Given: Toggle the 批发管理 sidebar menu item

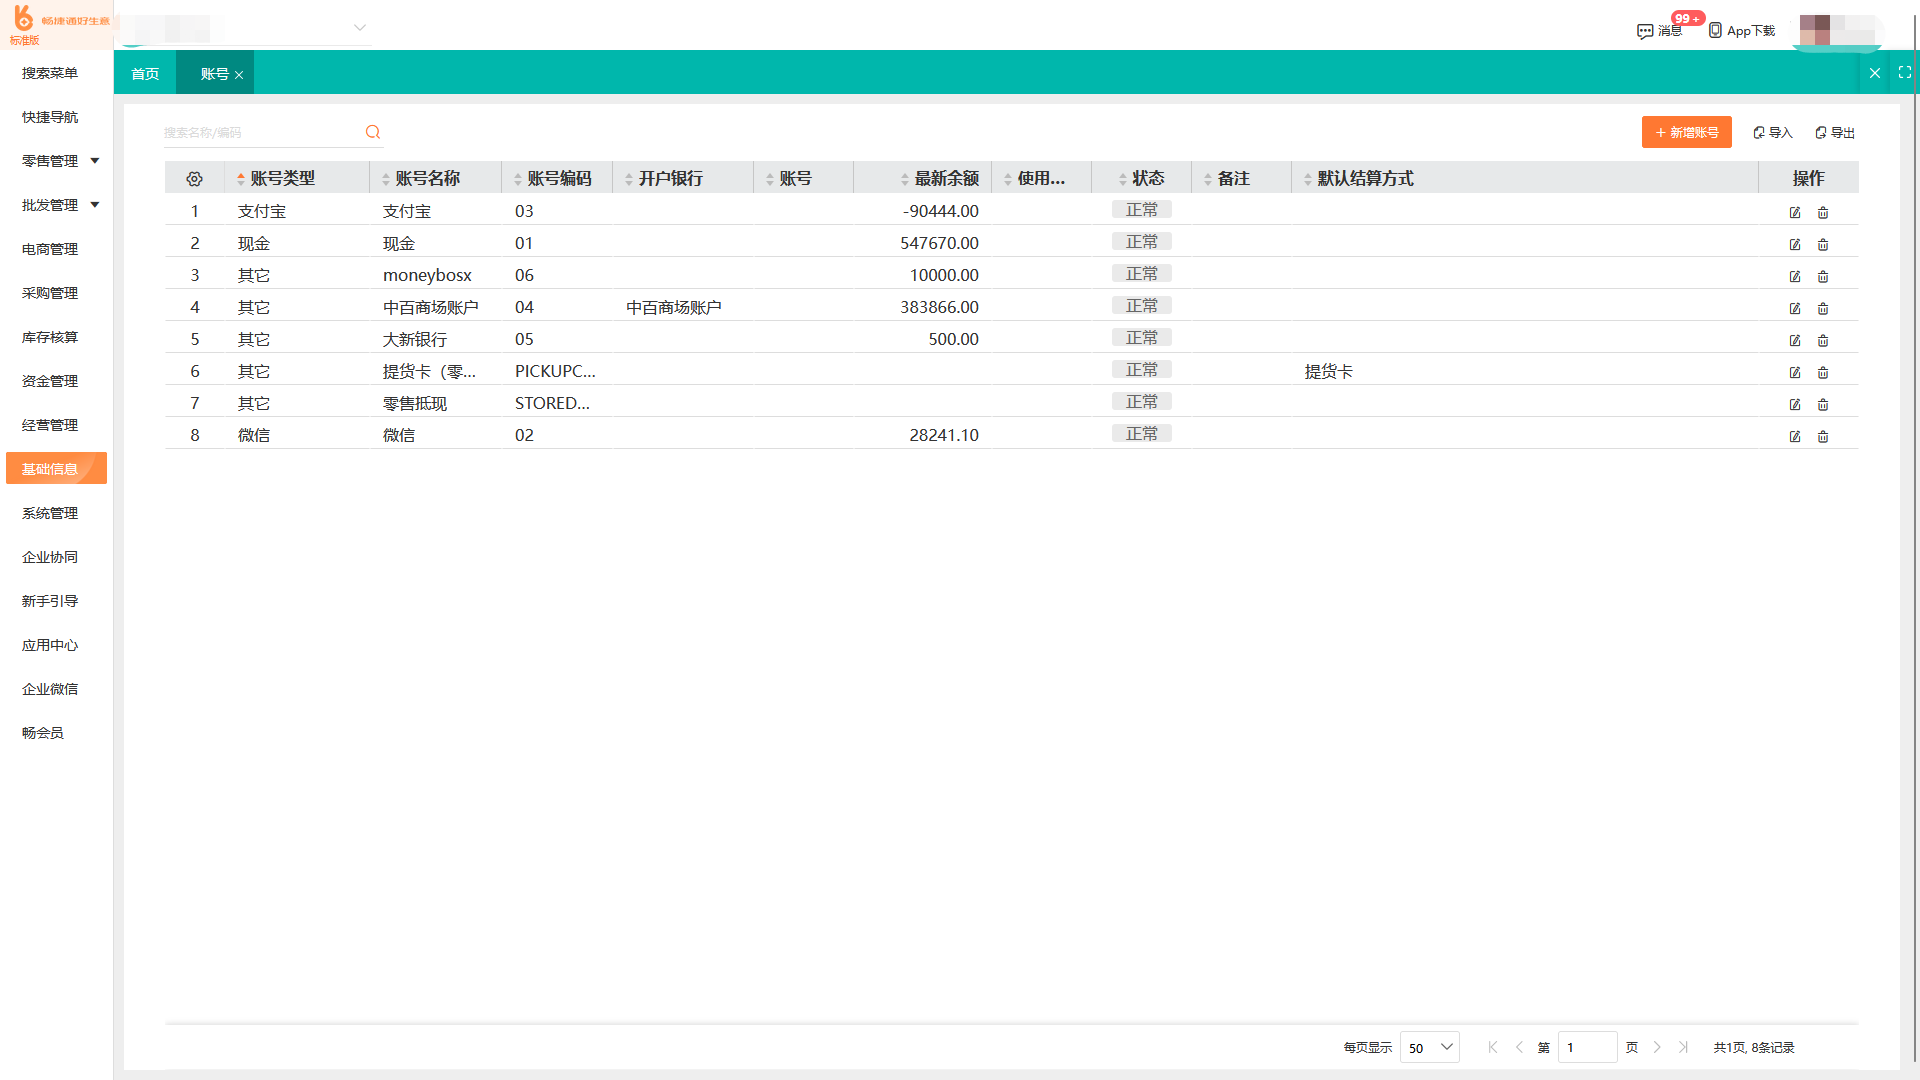Looking at the screenshot, I should 61,204.
